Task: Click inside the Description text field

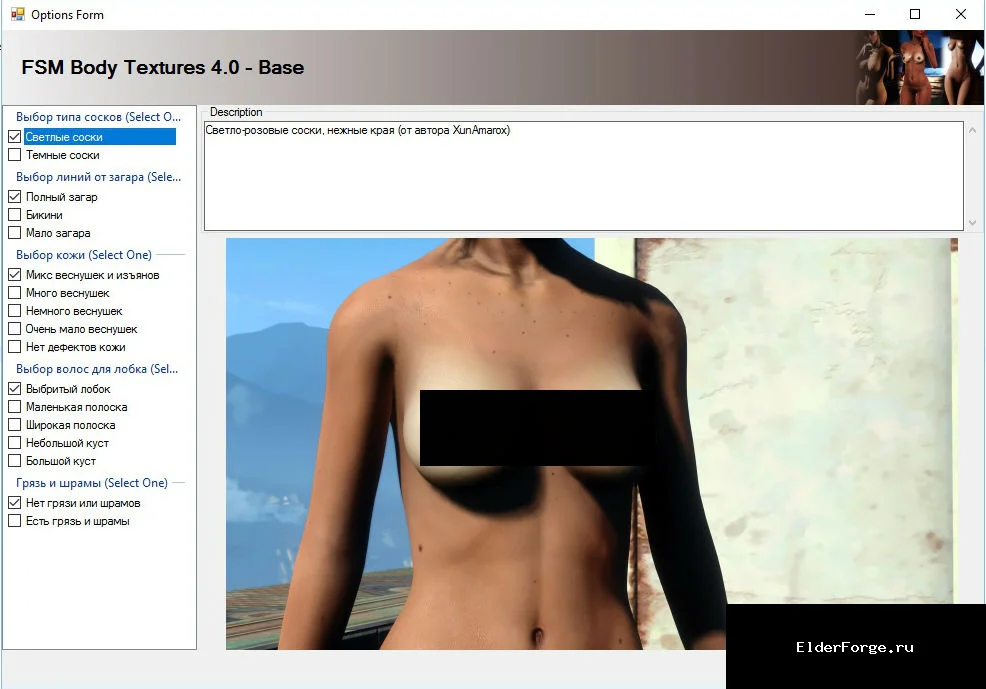Action: [583, 175]
